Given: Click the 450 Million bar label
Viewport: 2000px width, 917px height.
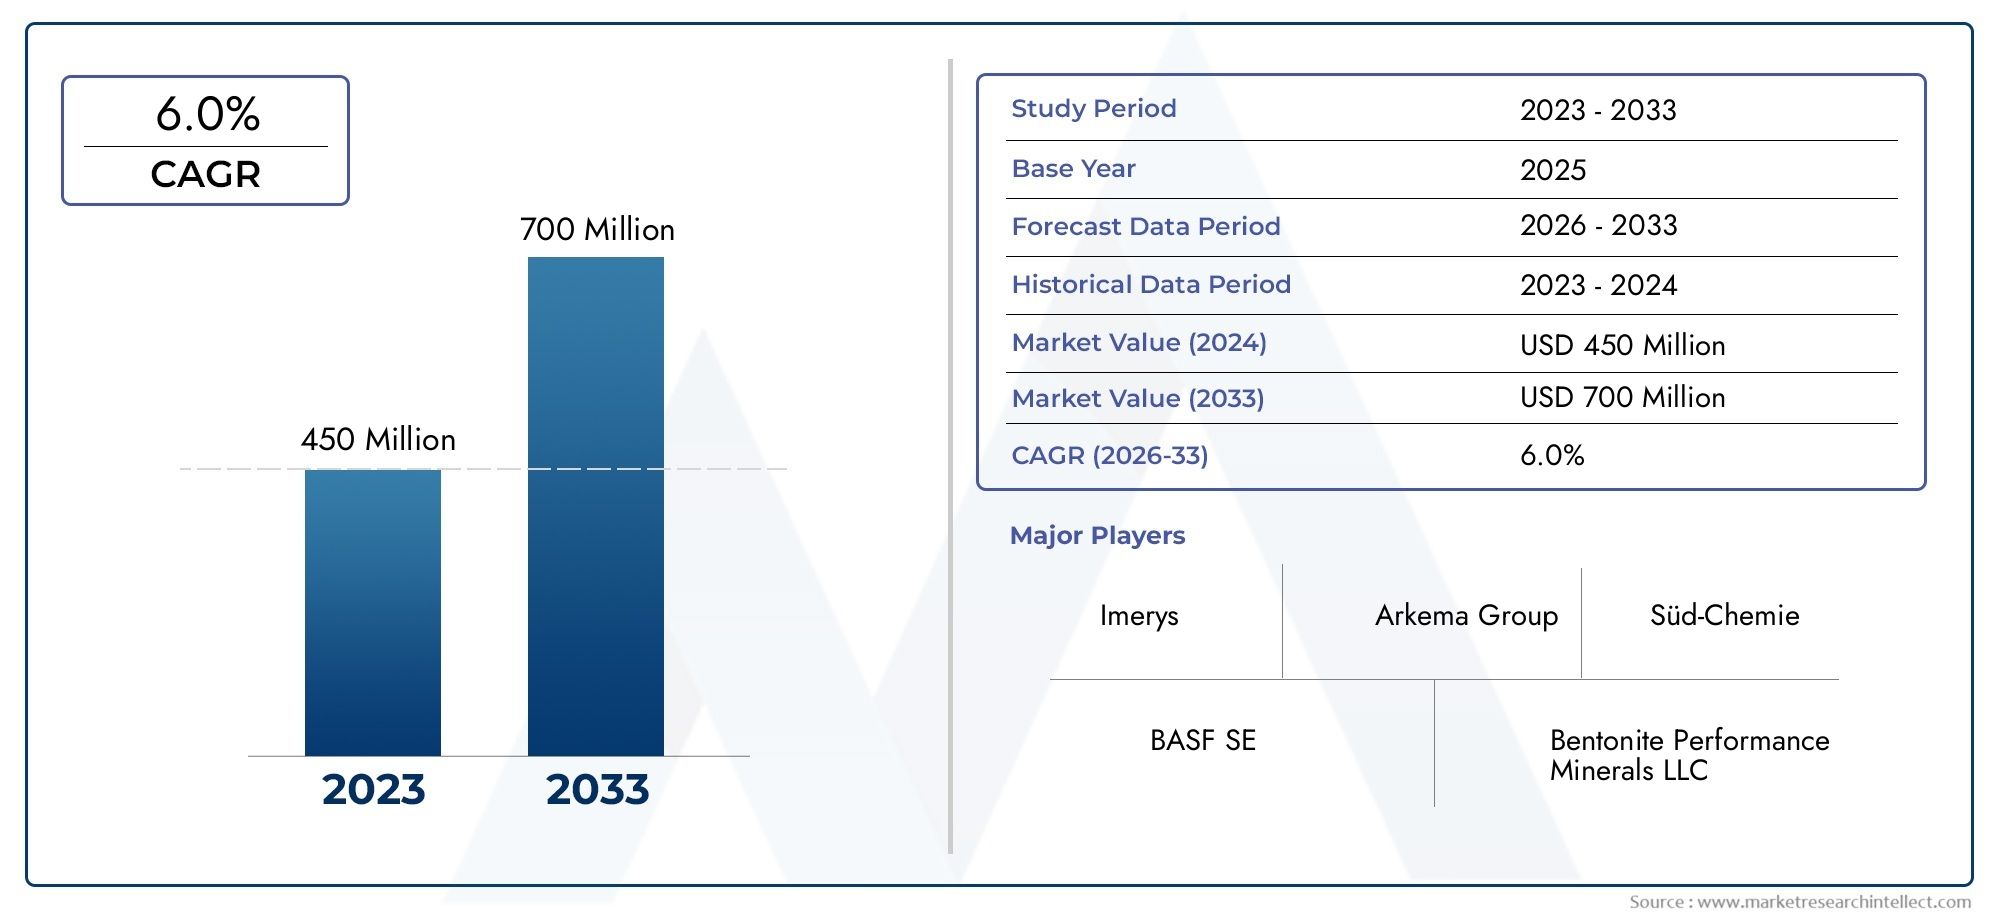Looking at the screenshot, I should 378,439.
